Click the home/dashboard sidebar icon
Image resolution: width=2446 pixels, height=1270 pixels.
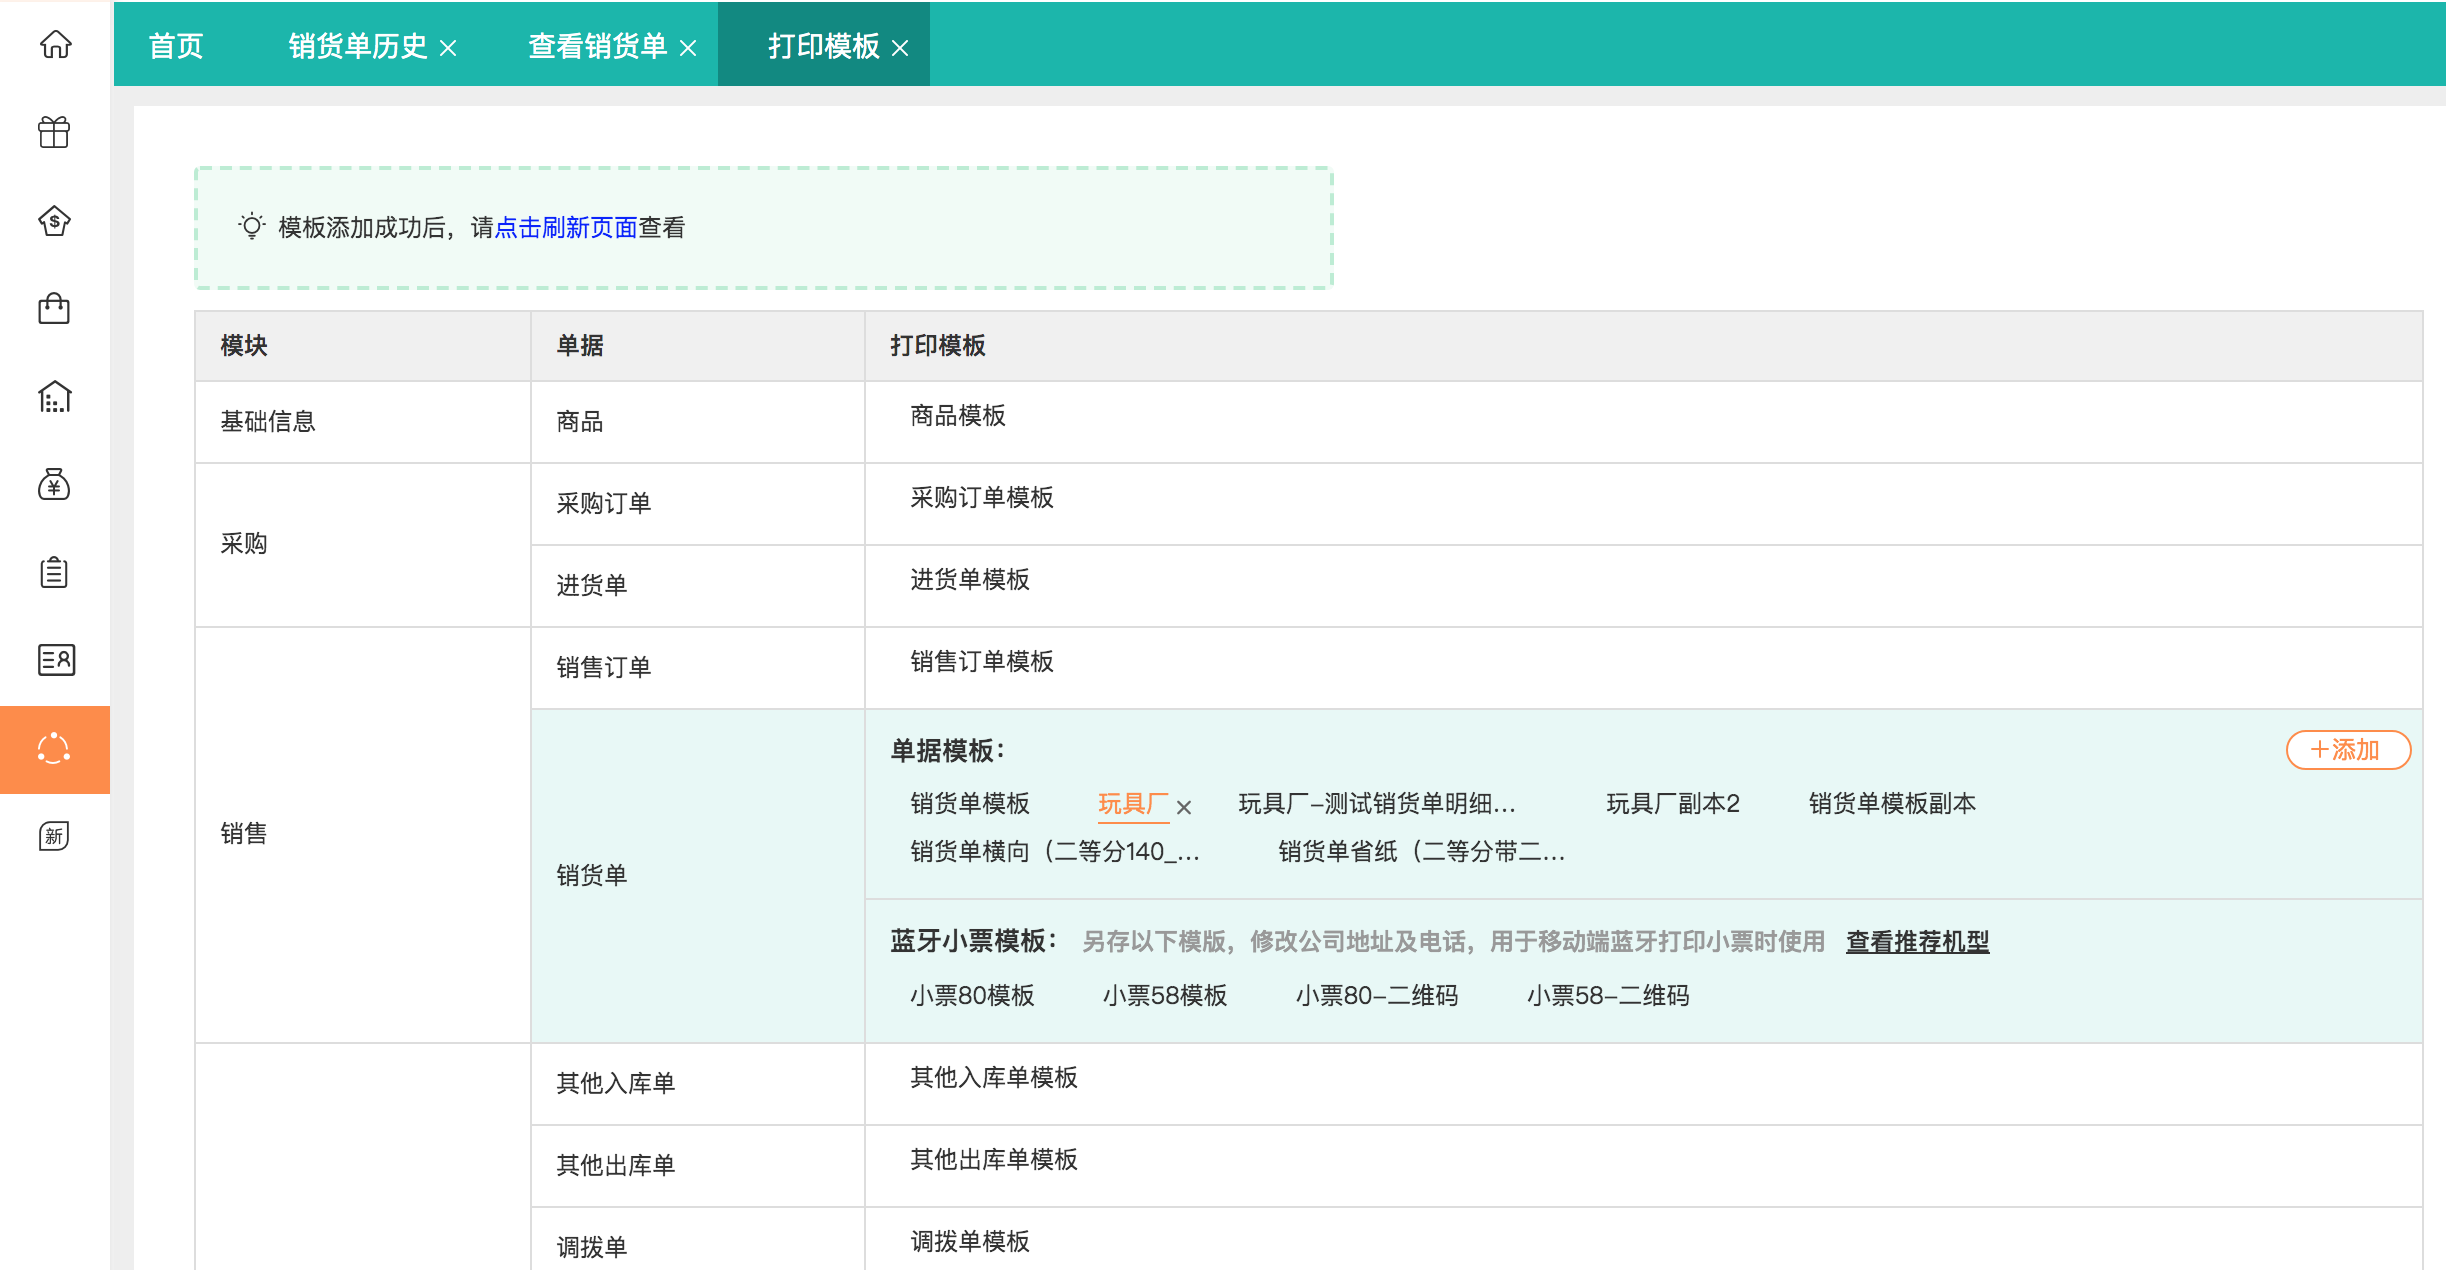pos(53,44)
